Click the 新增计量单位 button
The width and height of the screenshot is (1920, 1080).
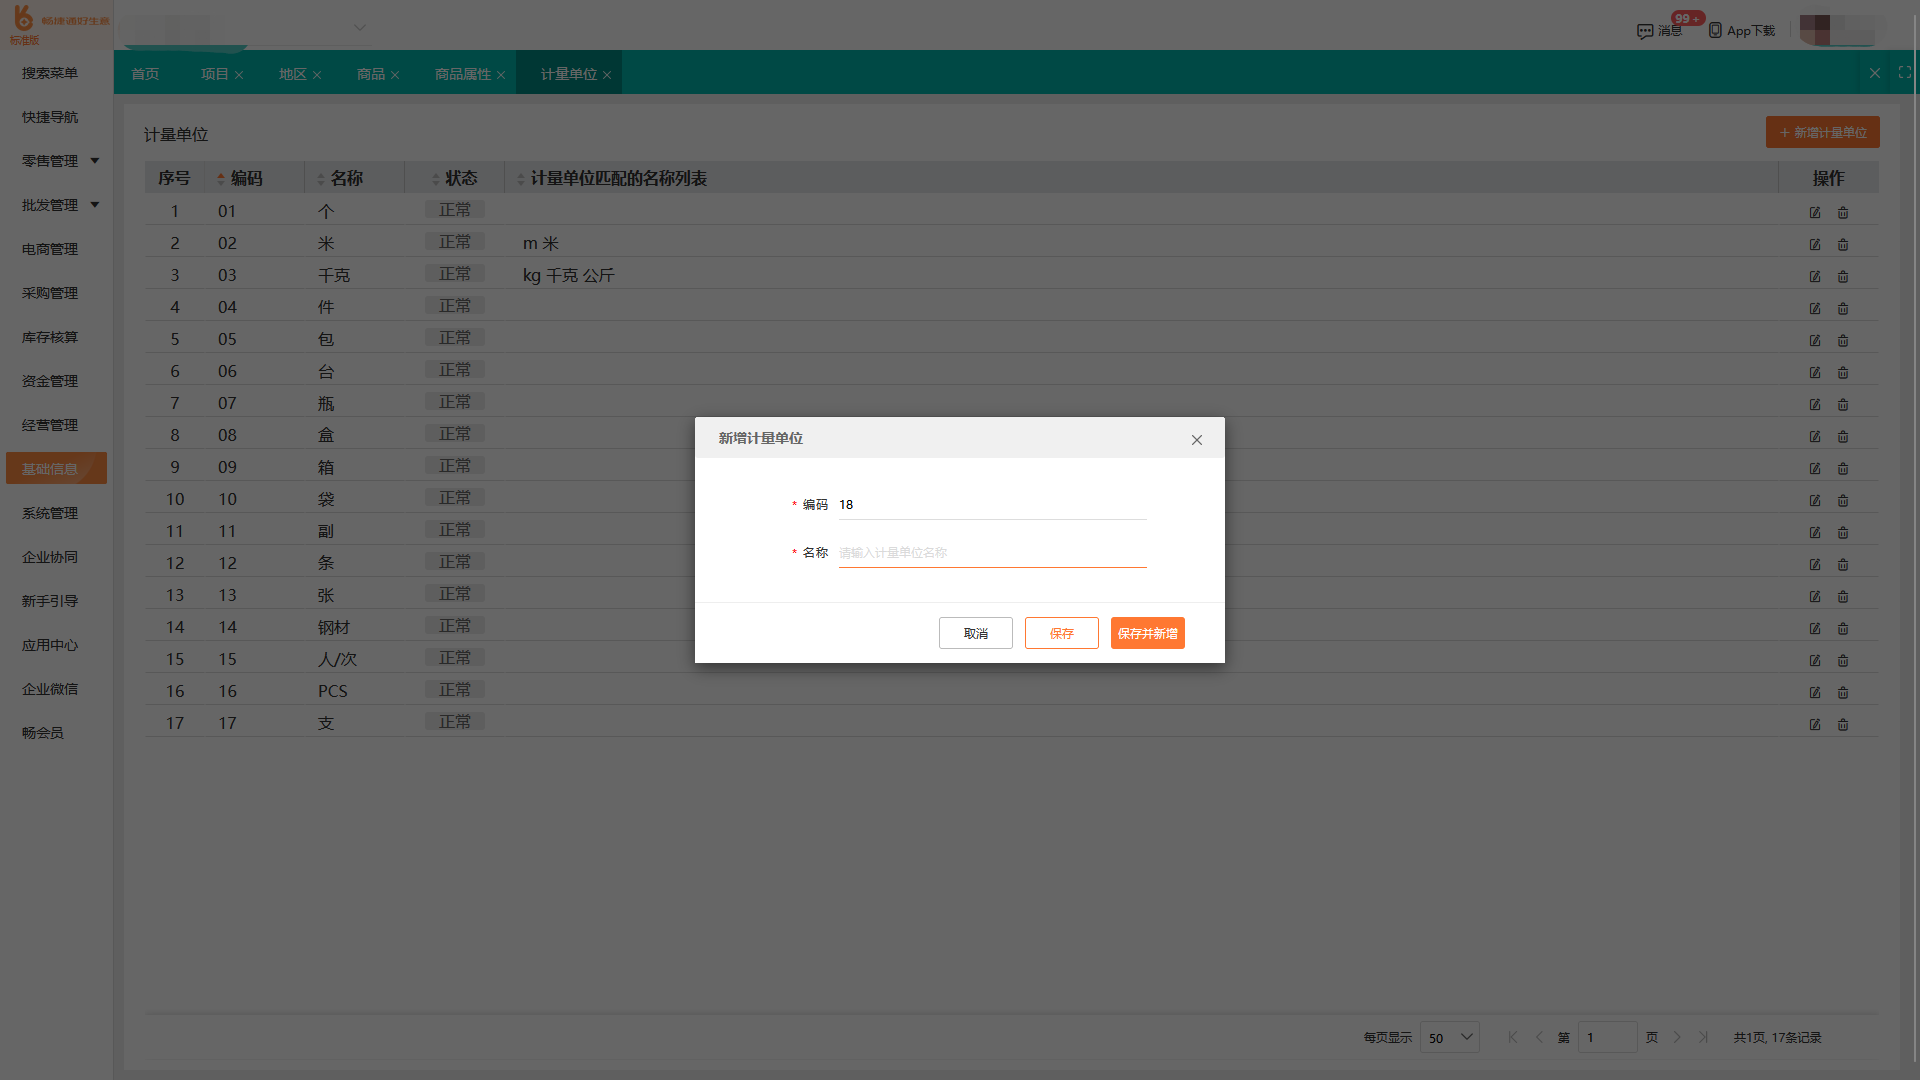coord(1822,132)
